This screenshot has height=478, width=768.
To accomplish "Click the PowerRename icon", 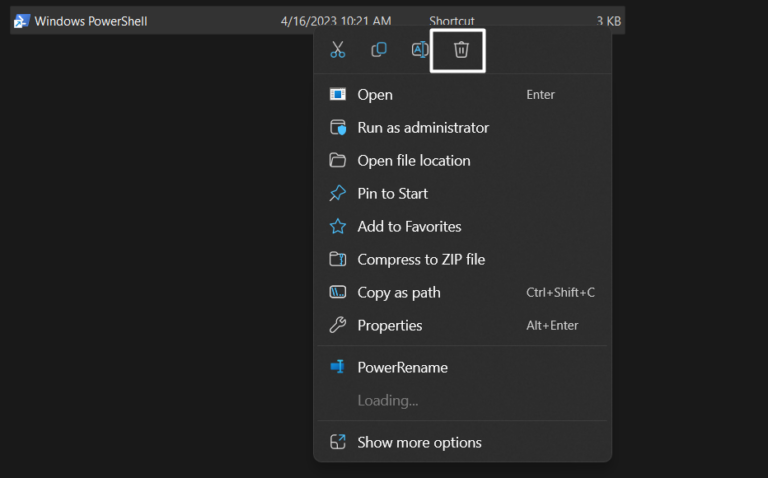I will coord(337,367).
